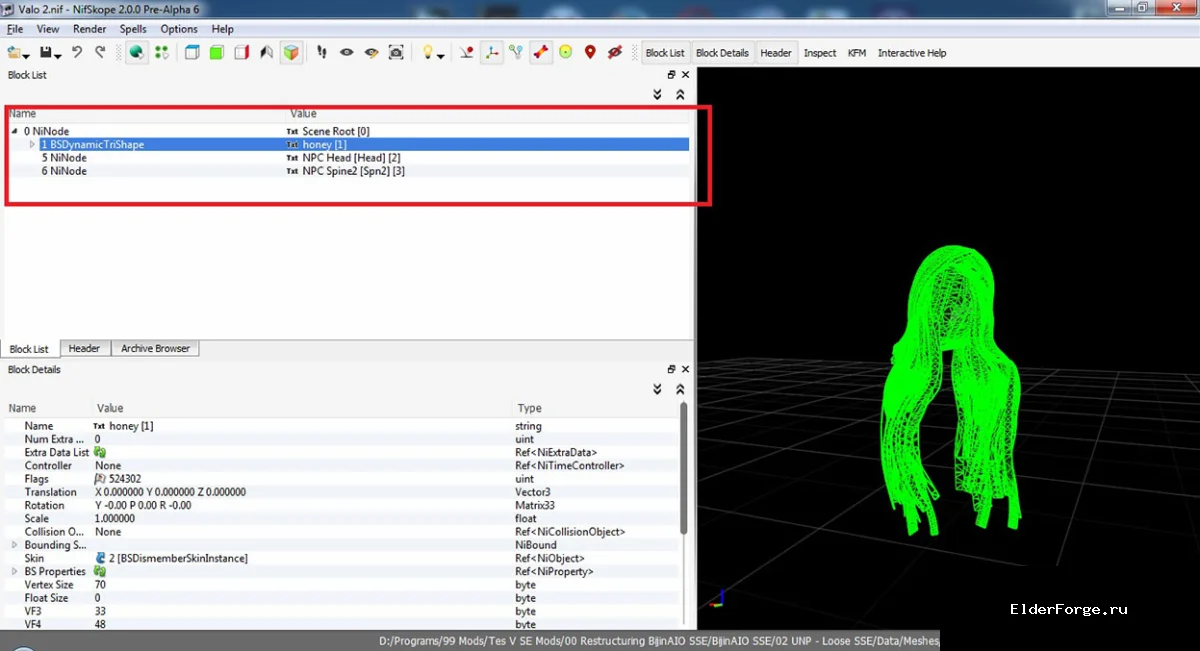
Task: Click the Interactive Help toolbar button
Action: click(x=911, y=53)
